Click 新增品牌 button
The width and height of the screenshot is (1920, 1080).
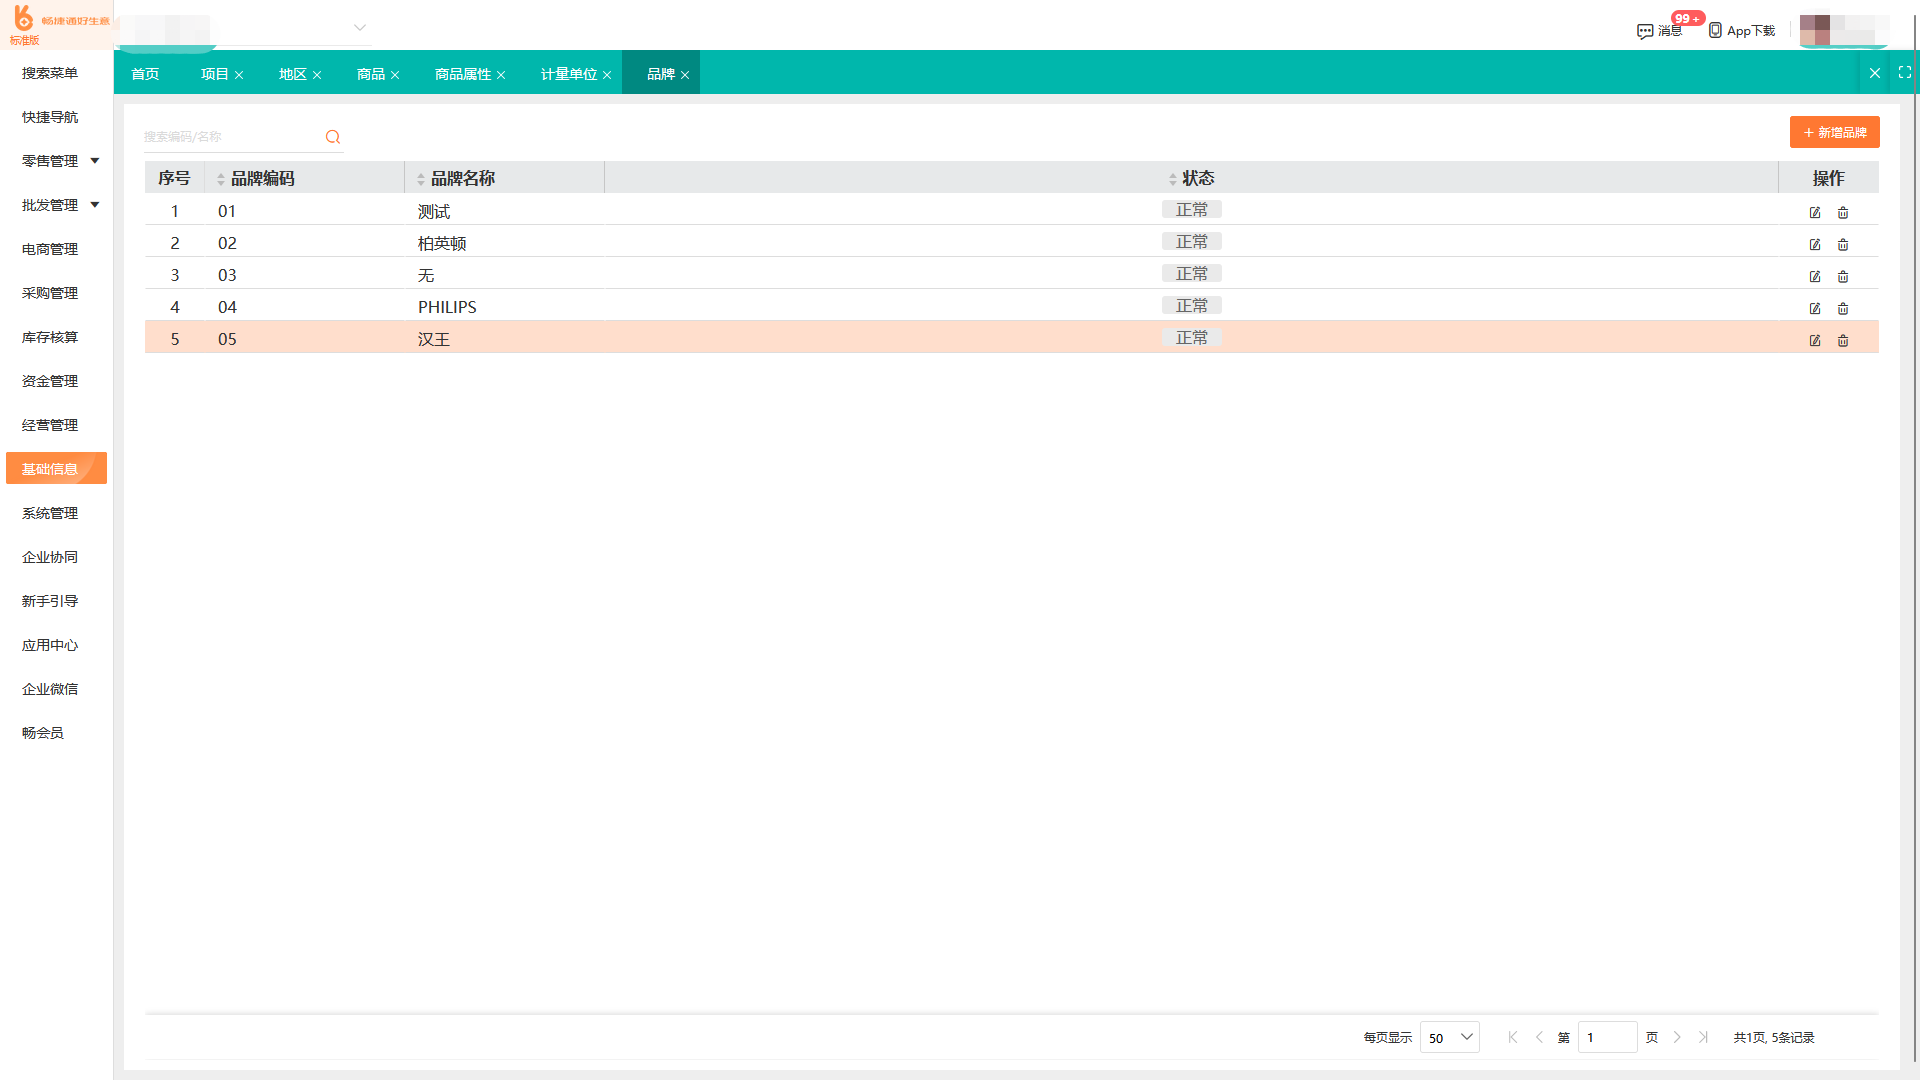pos(1834,132)
